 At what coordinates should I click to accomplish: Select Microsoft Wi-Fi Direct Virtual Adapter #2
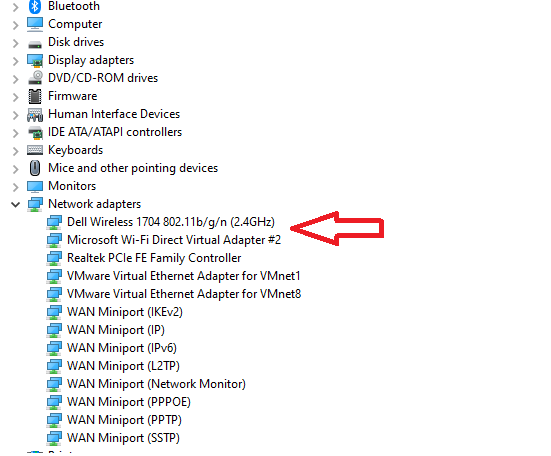point(174,240)
